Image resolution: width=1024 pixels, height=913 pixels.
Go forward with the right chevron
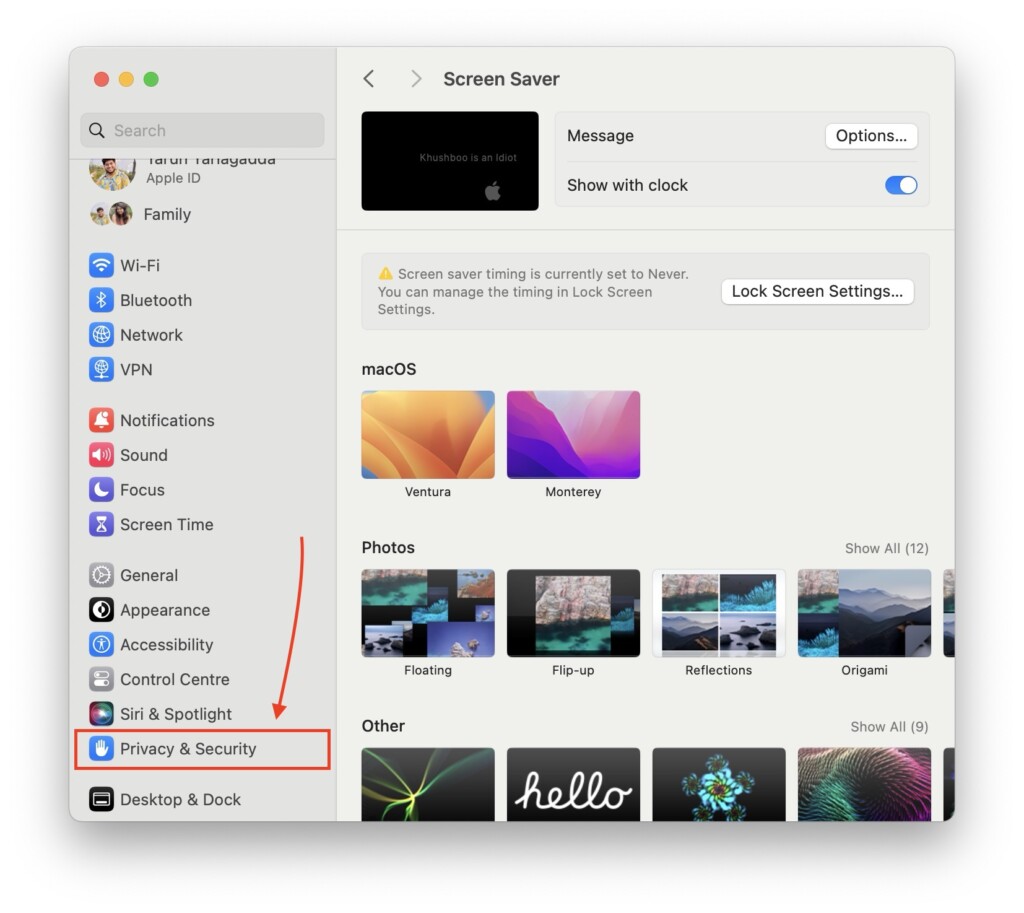tap(416, 79)
